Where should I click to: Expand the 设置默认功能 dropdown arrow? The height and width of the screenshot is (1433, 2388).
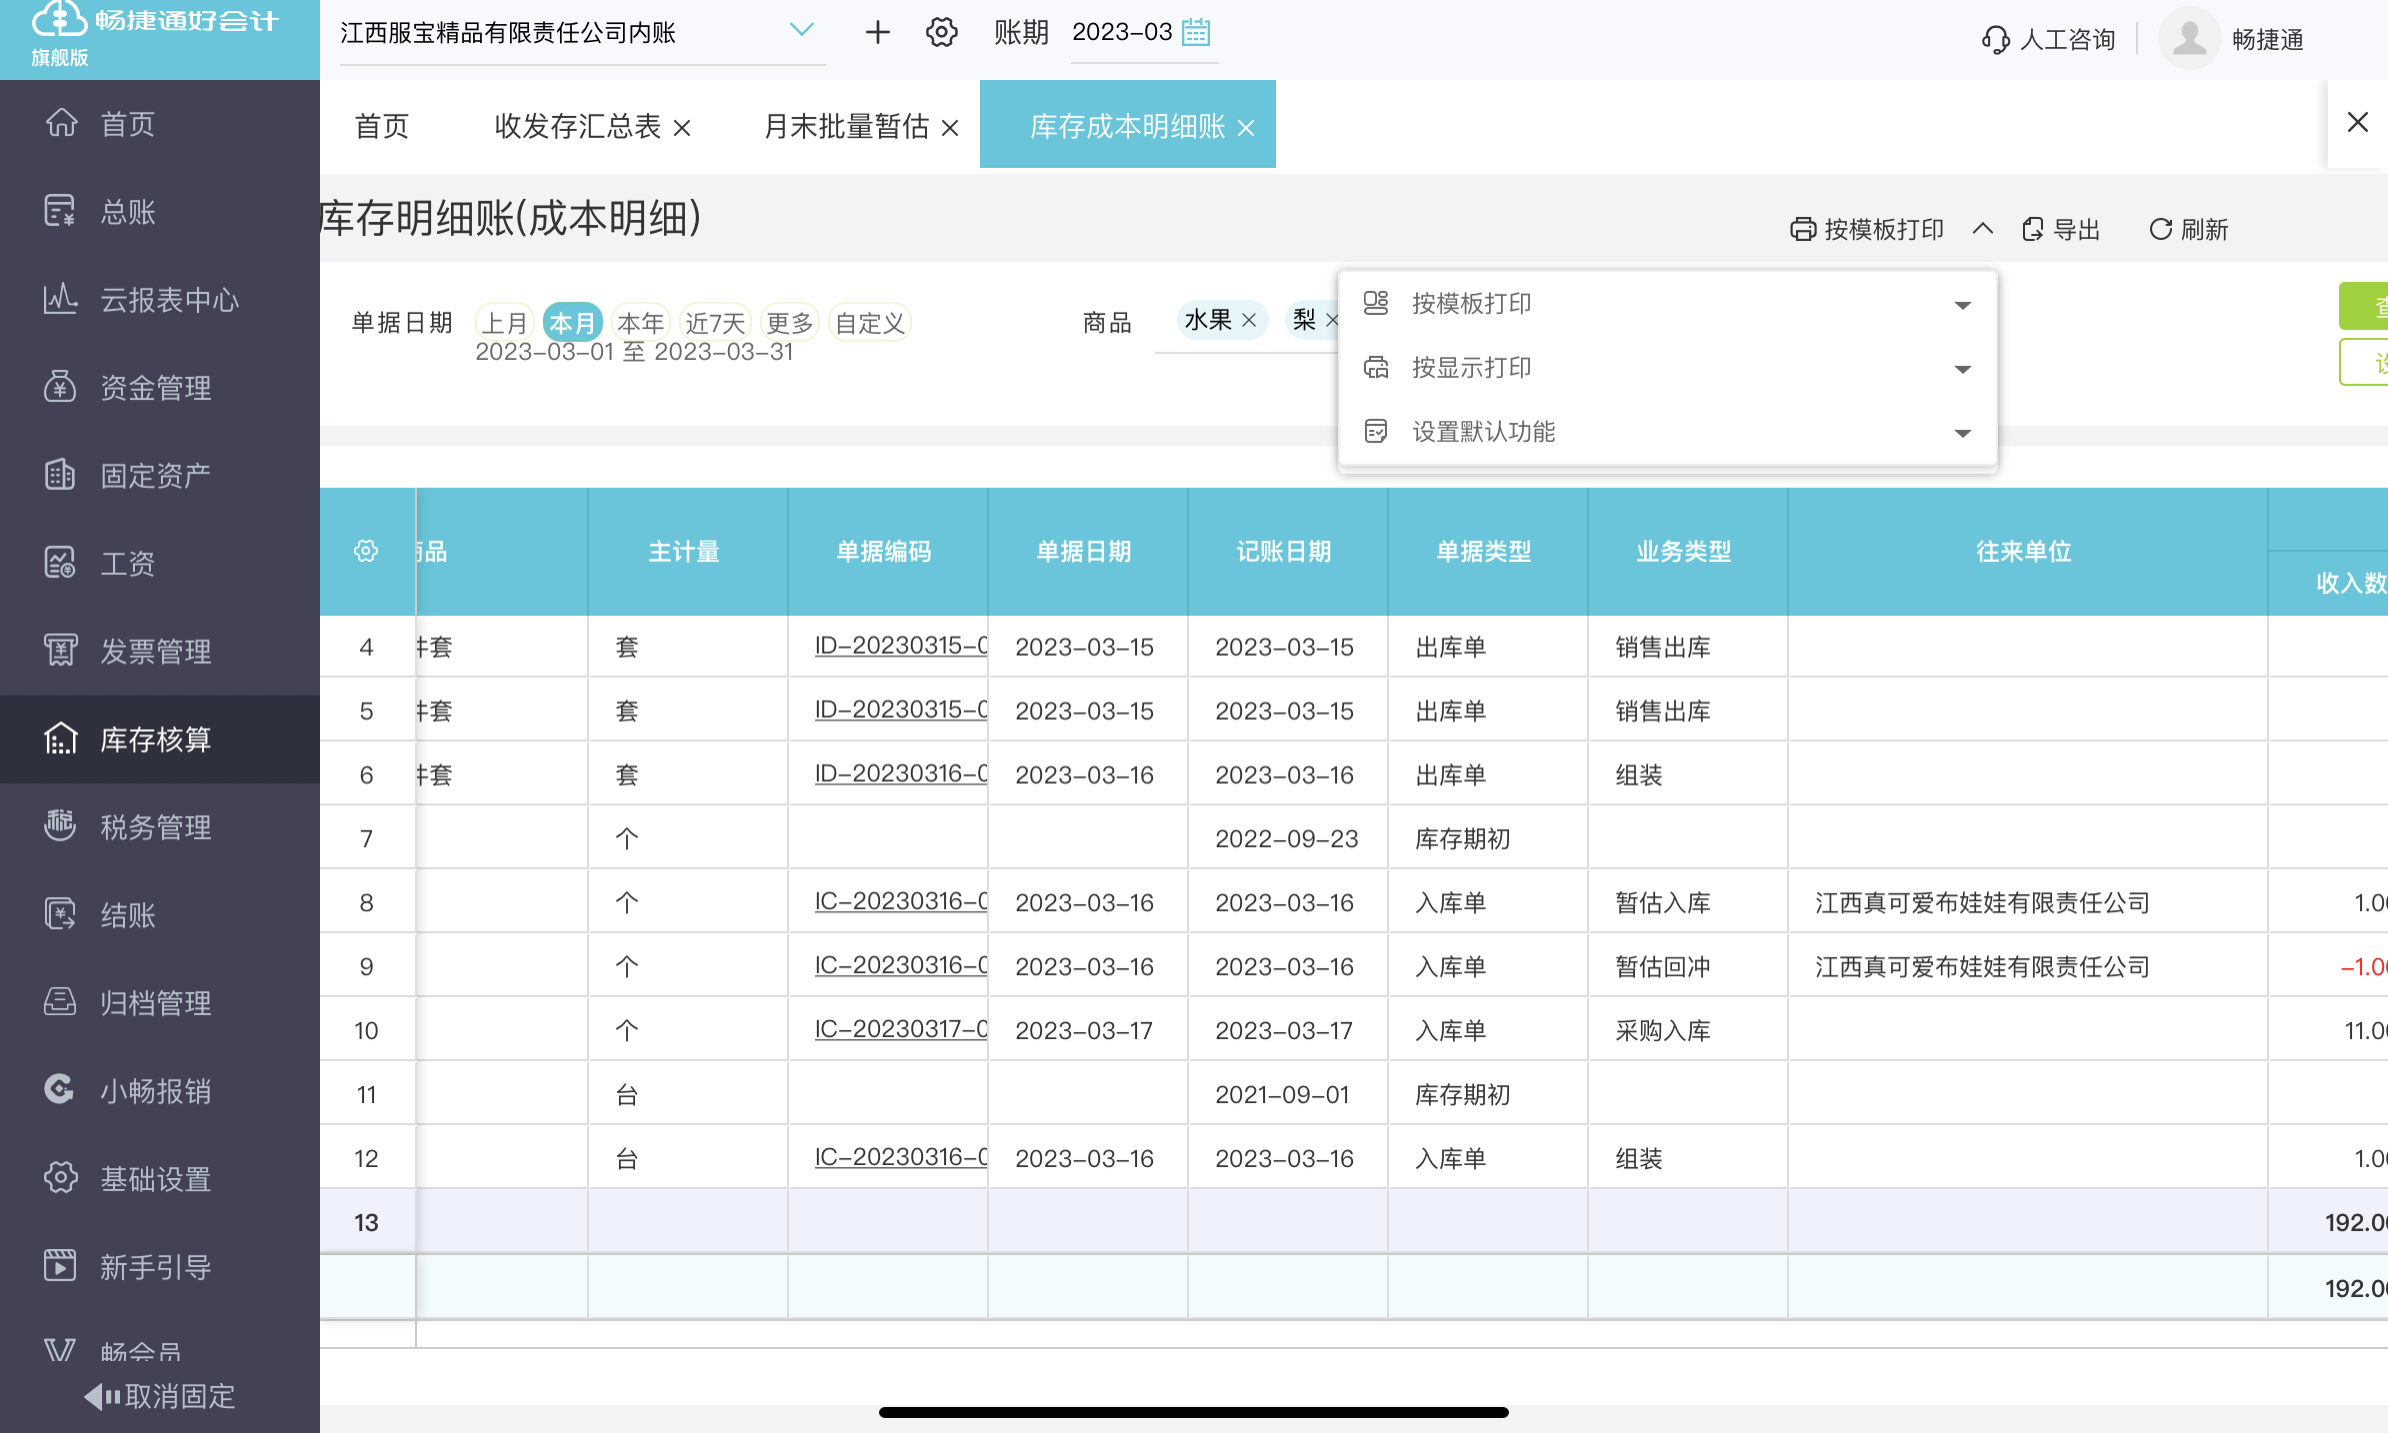1962,432
